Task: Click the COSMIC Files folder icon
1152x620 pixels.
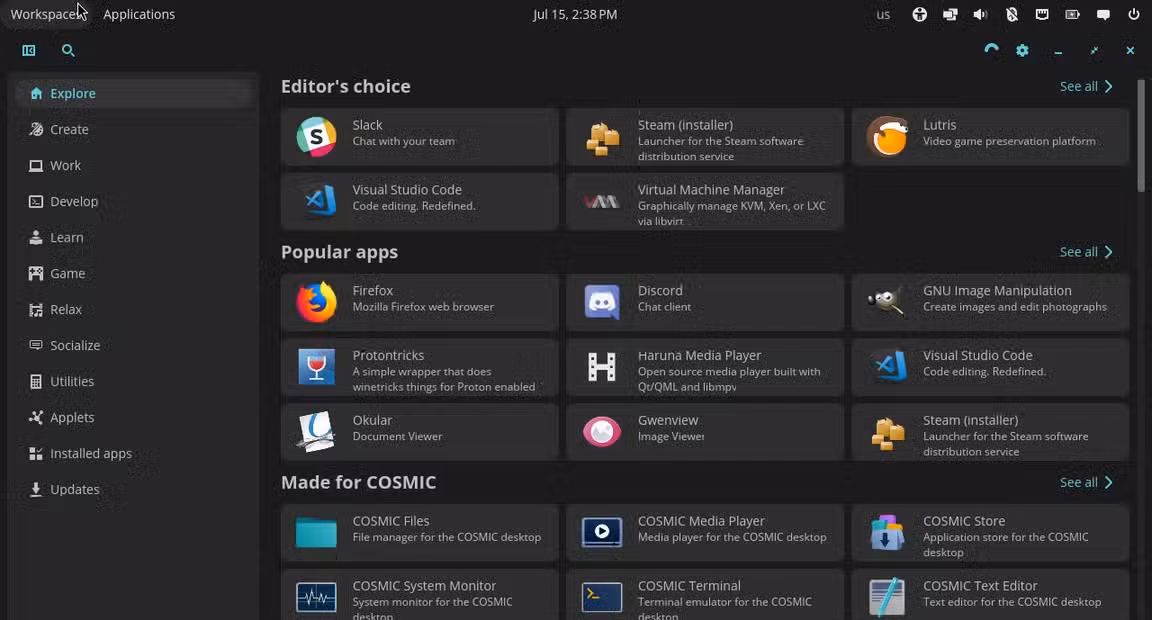Action: [x=317, y=533]
